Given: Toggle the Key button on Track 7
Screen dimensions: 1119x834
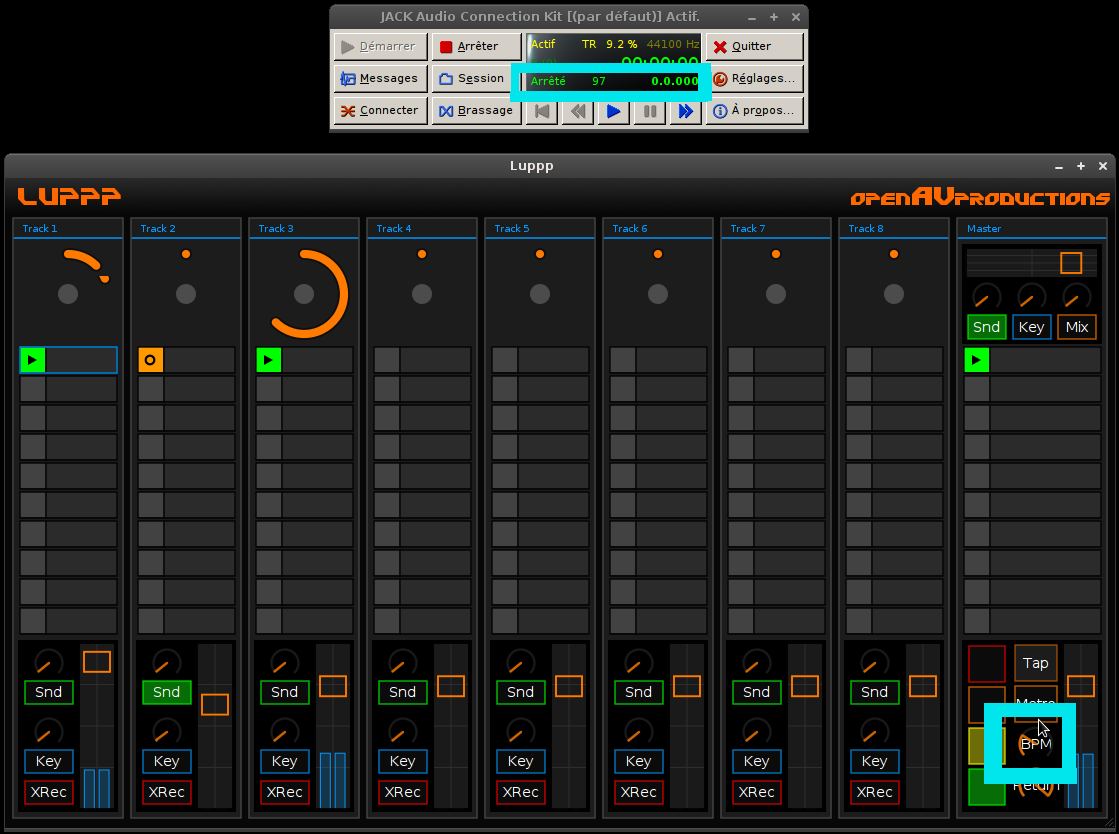Looking at the screenshot, I should pyautogui.click(x=757, y=761).
